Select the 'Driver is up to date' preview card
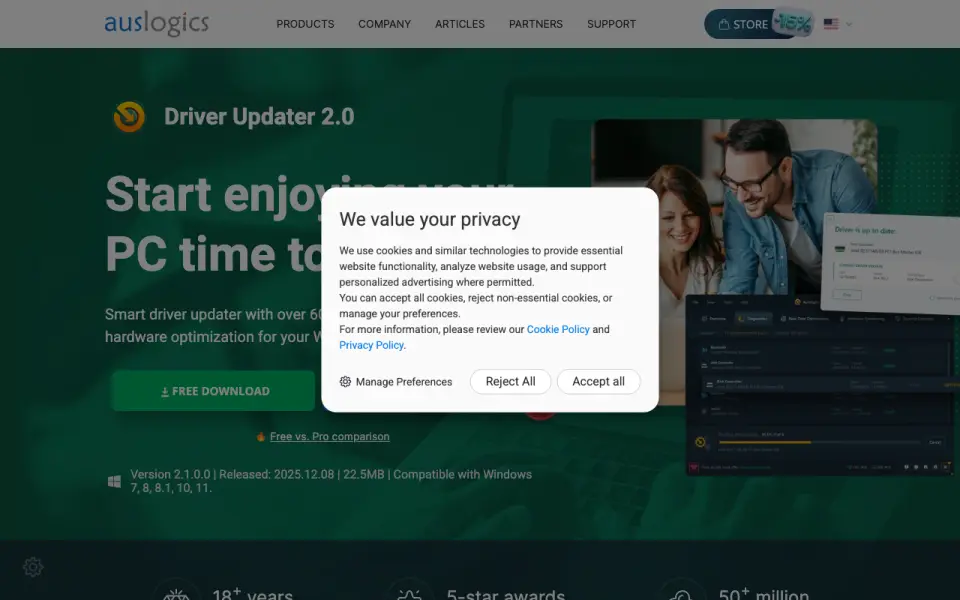This screenshot has height=600, width=960. point(891,263)
